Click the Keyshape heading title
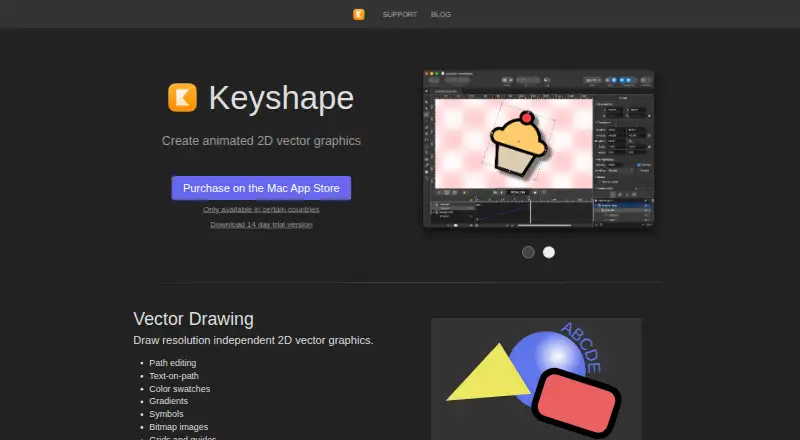Screen dimensions: 800x440 click(281, 97)
